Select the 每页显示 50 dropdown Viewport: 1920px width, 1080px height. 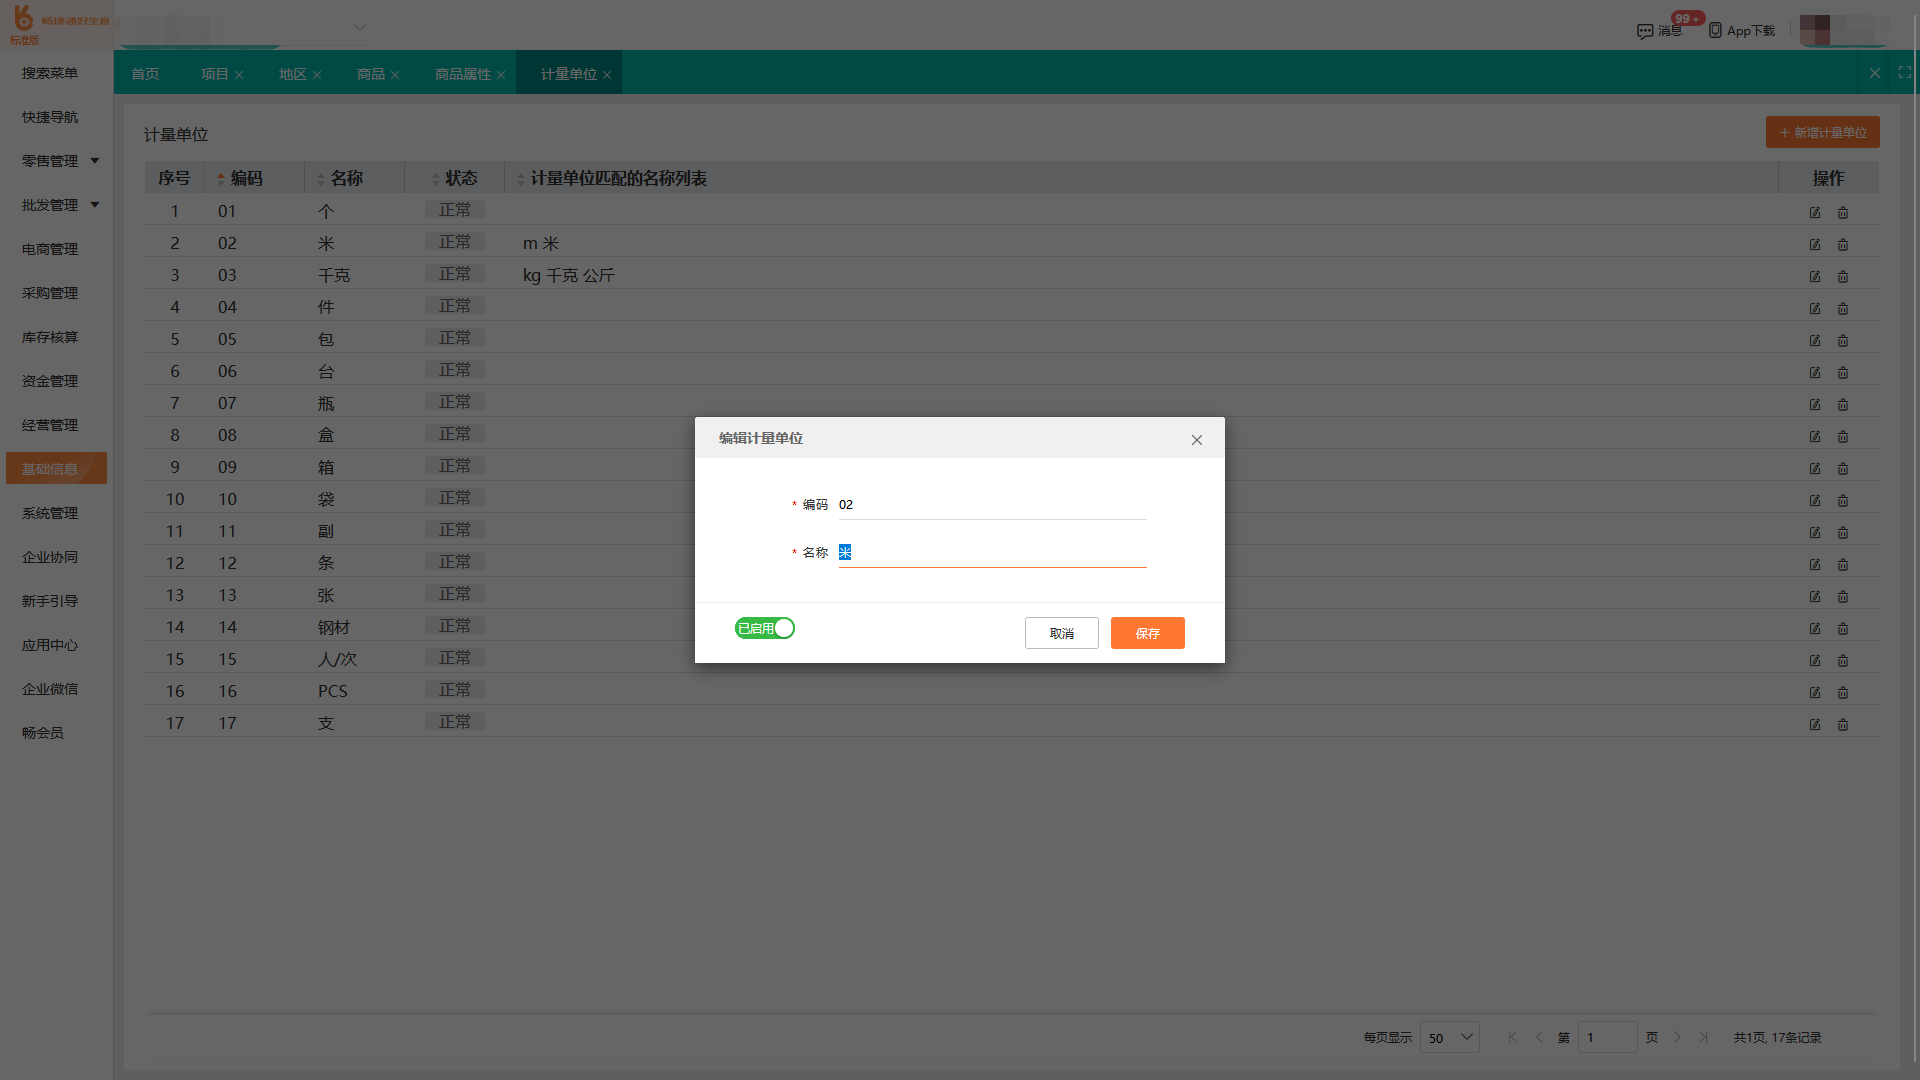pyautogui.click(x=1449, y=1038)
